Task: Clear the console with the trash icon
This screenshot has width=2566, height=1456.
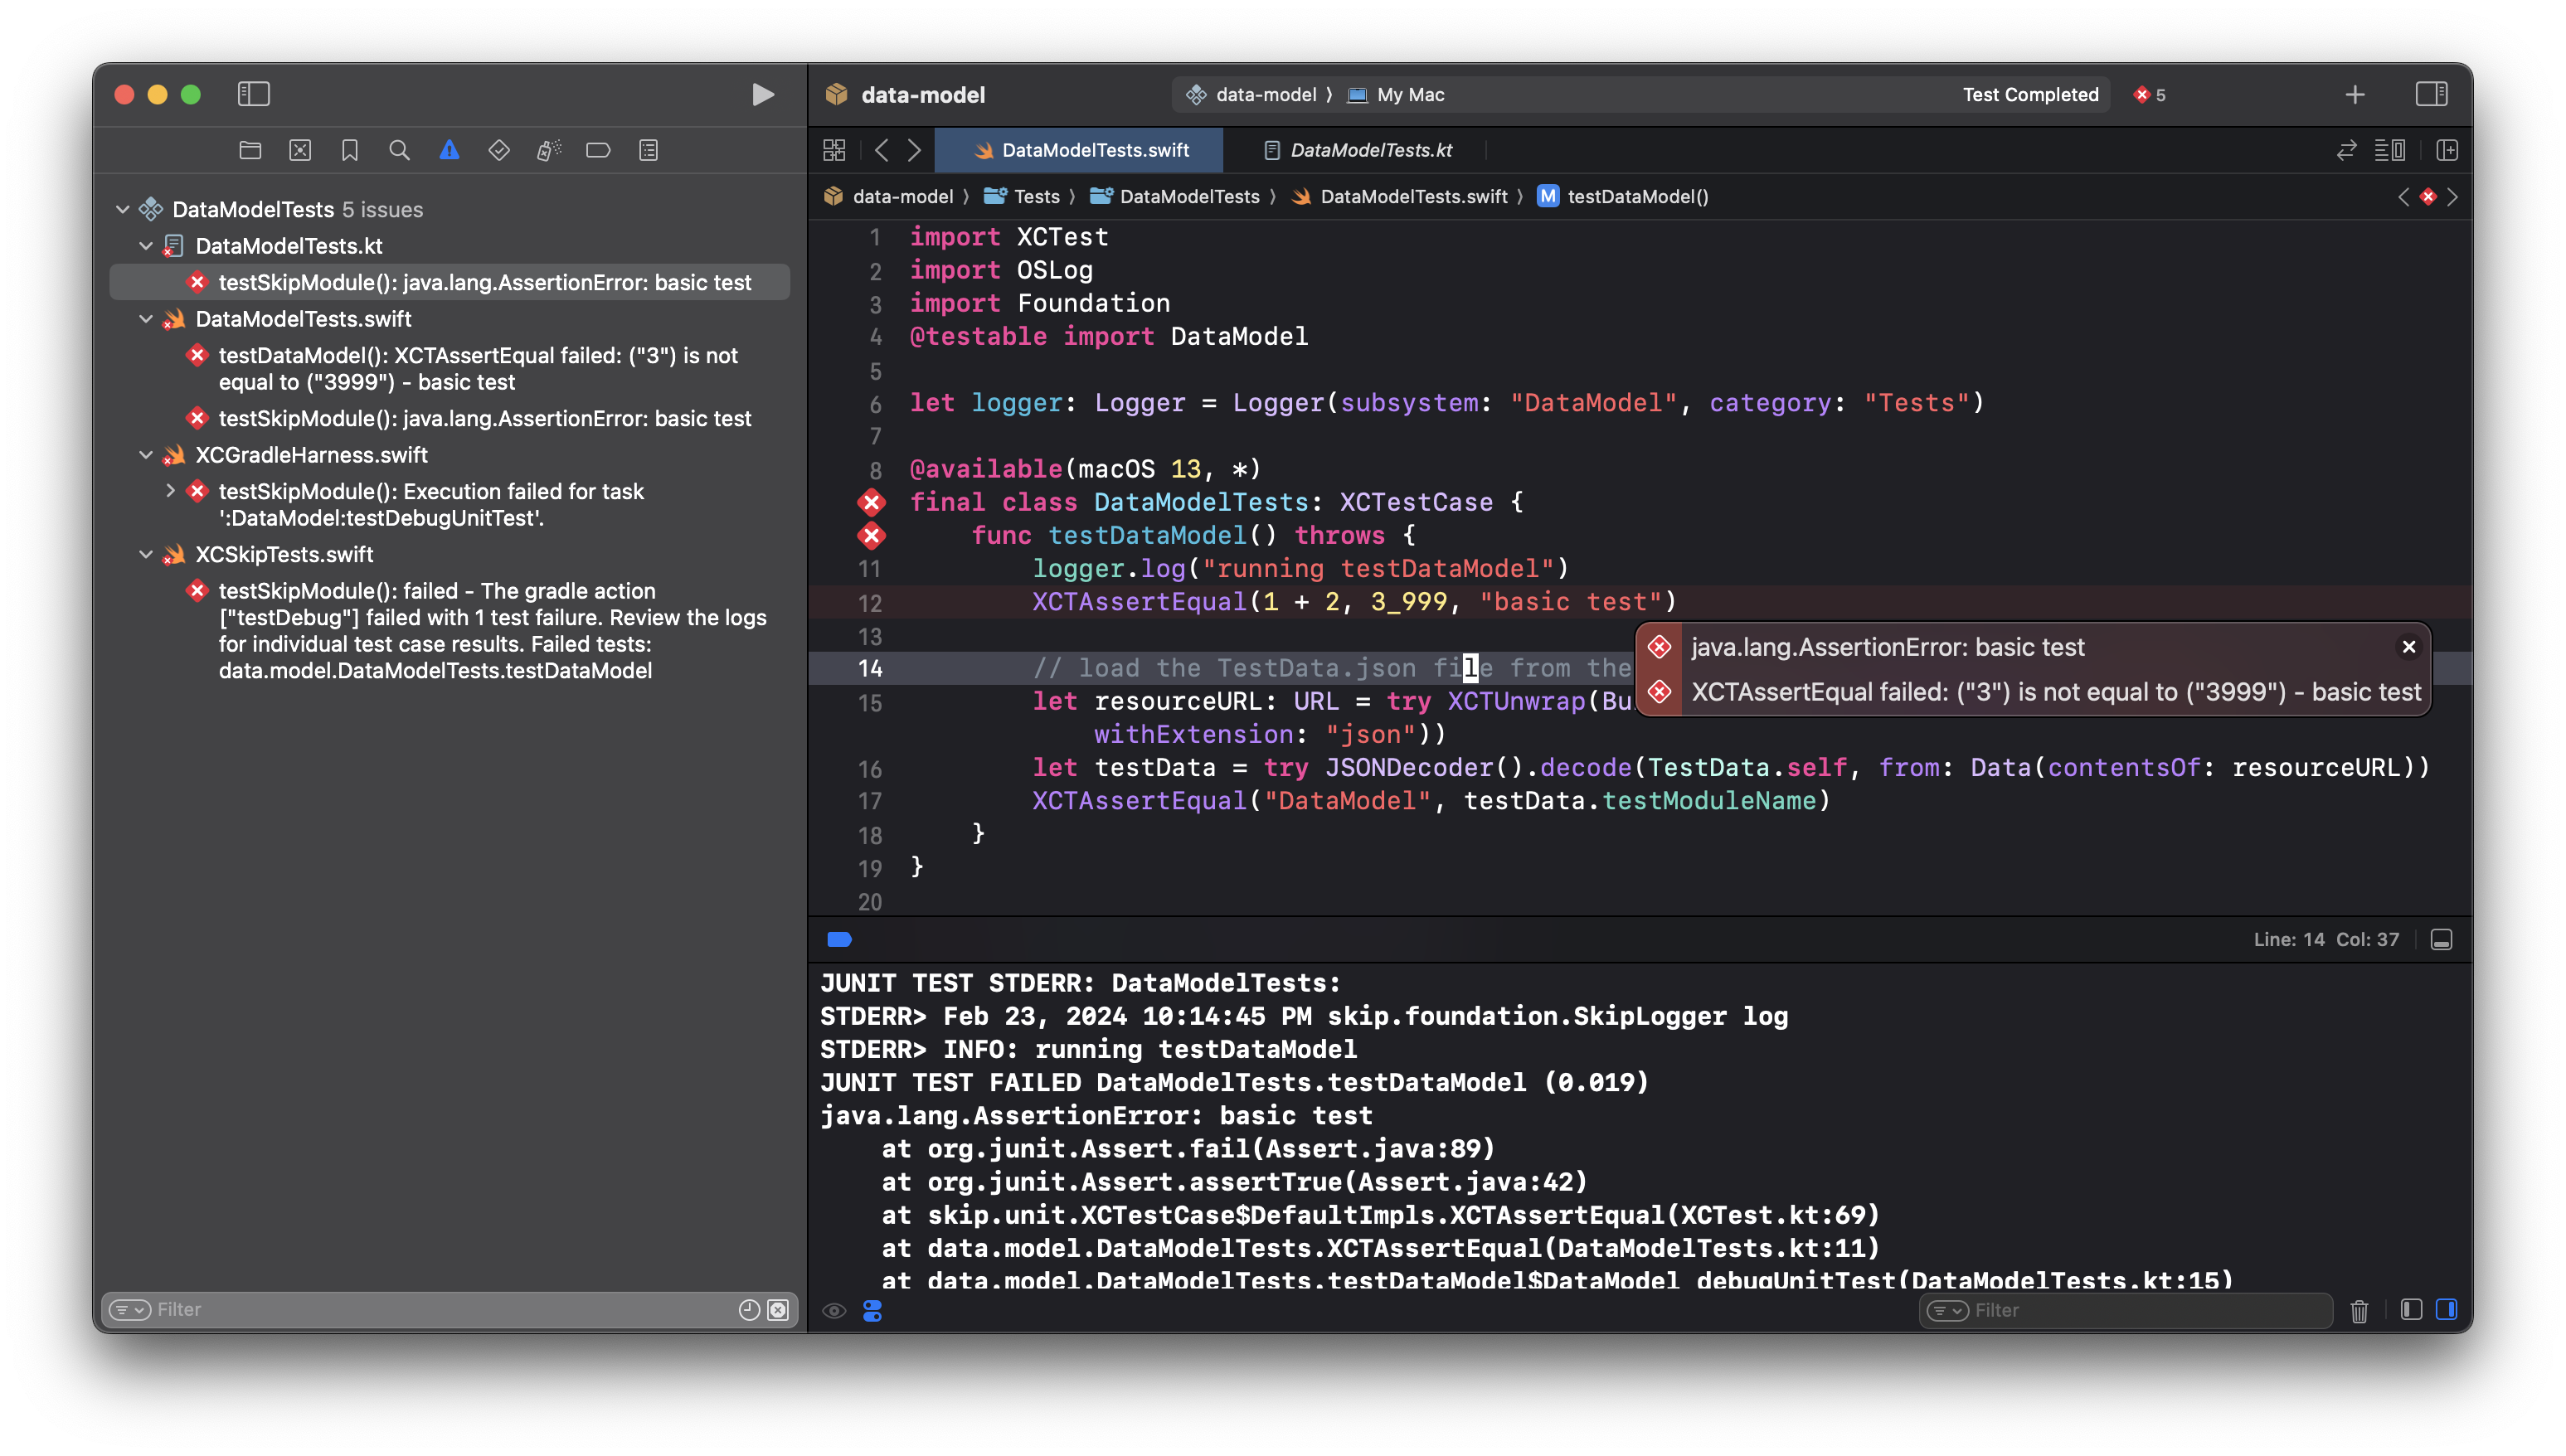Action: (2360, 1311)
